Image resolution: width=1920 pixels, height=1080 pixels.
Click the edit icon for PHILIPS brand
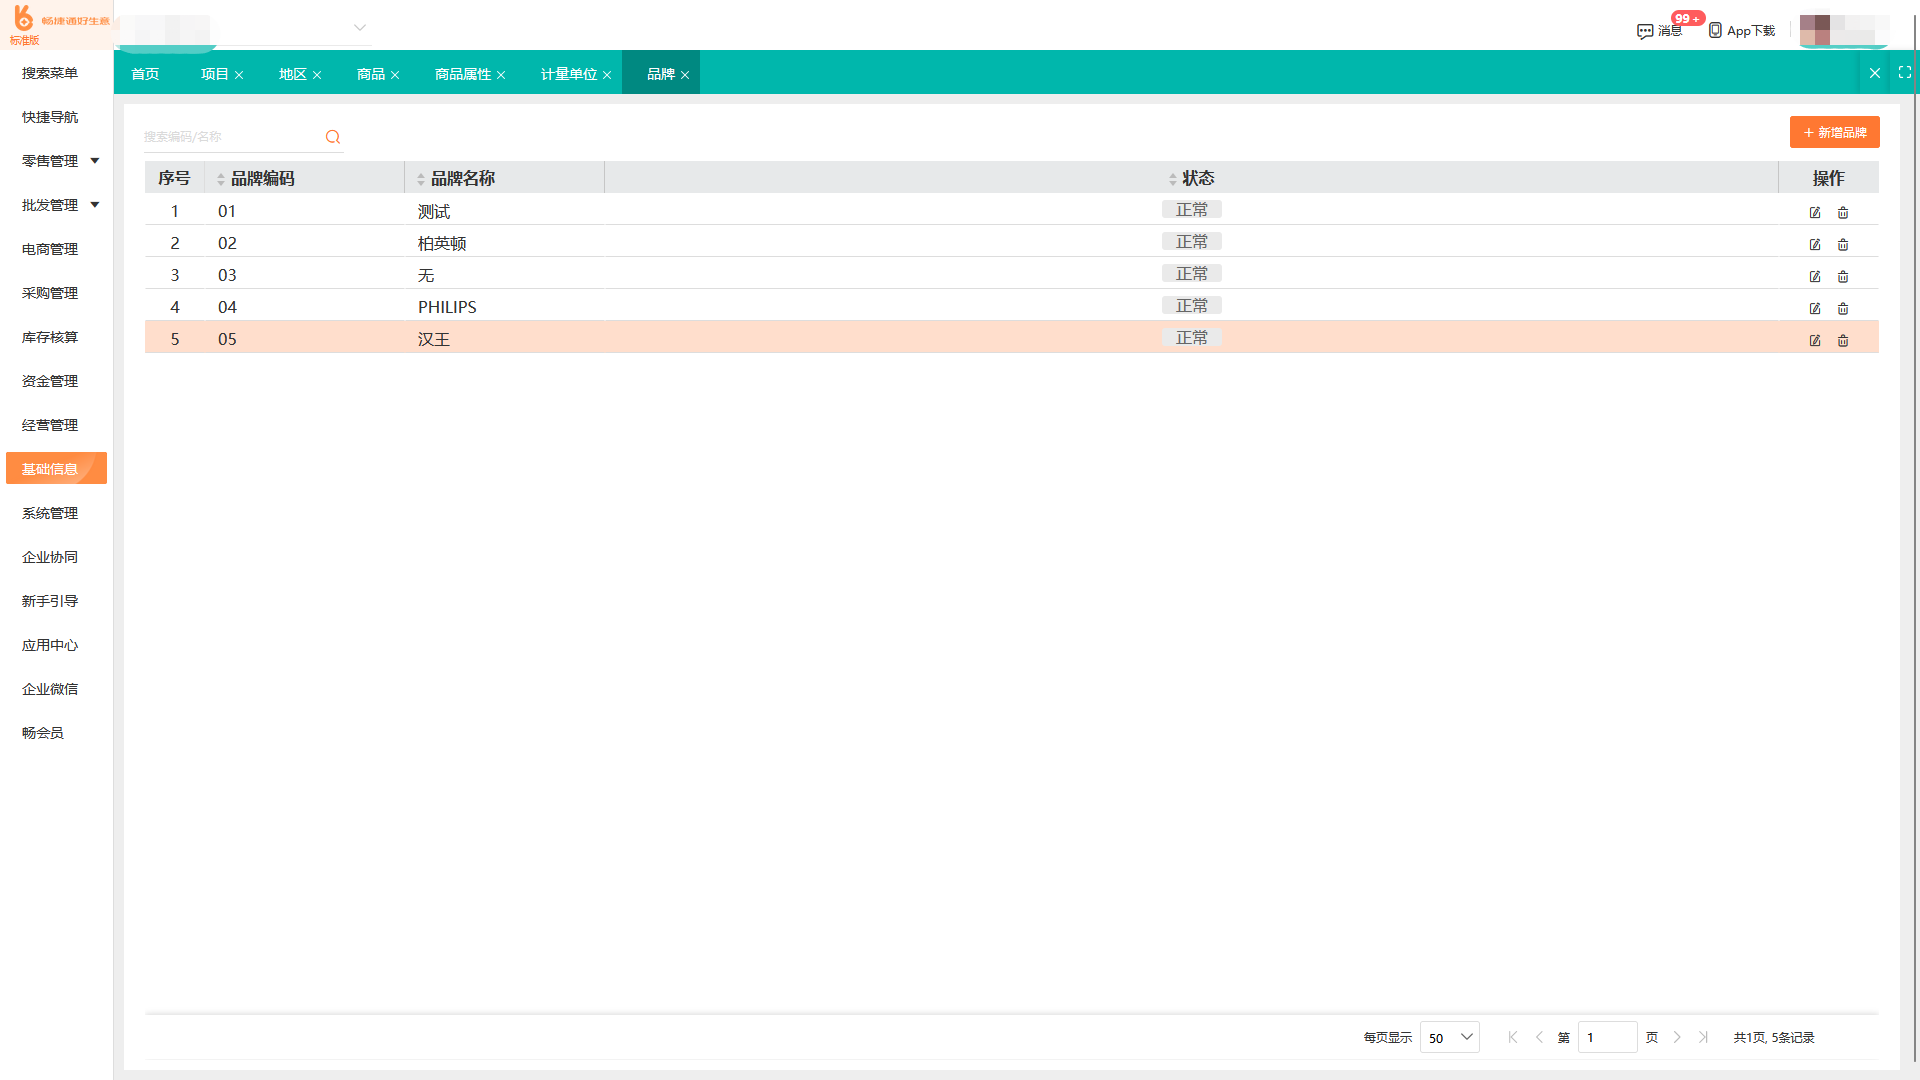pos(1815,306)
